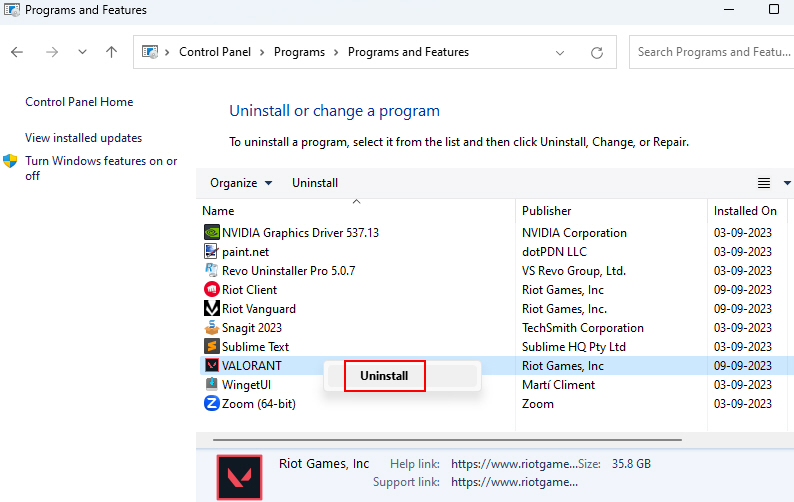Go up one level with up arrow

pyautogui.click(x=111, y=52)
